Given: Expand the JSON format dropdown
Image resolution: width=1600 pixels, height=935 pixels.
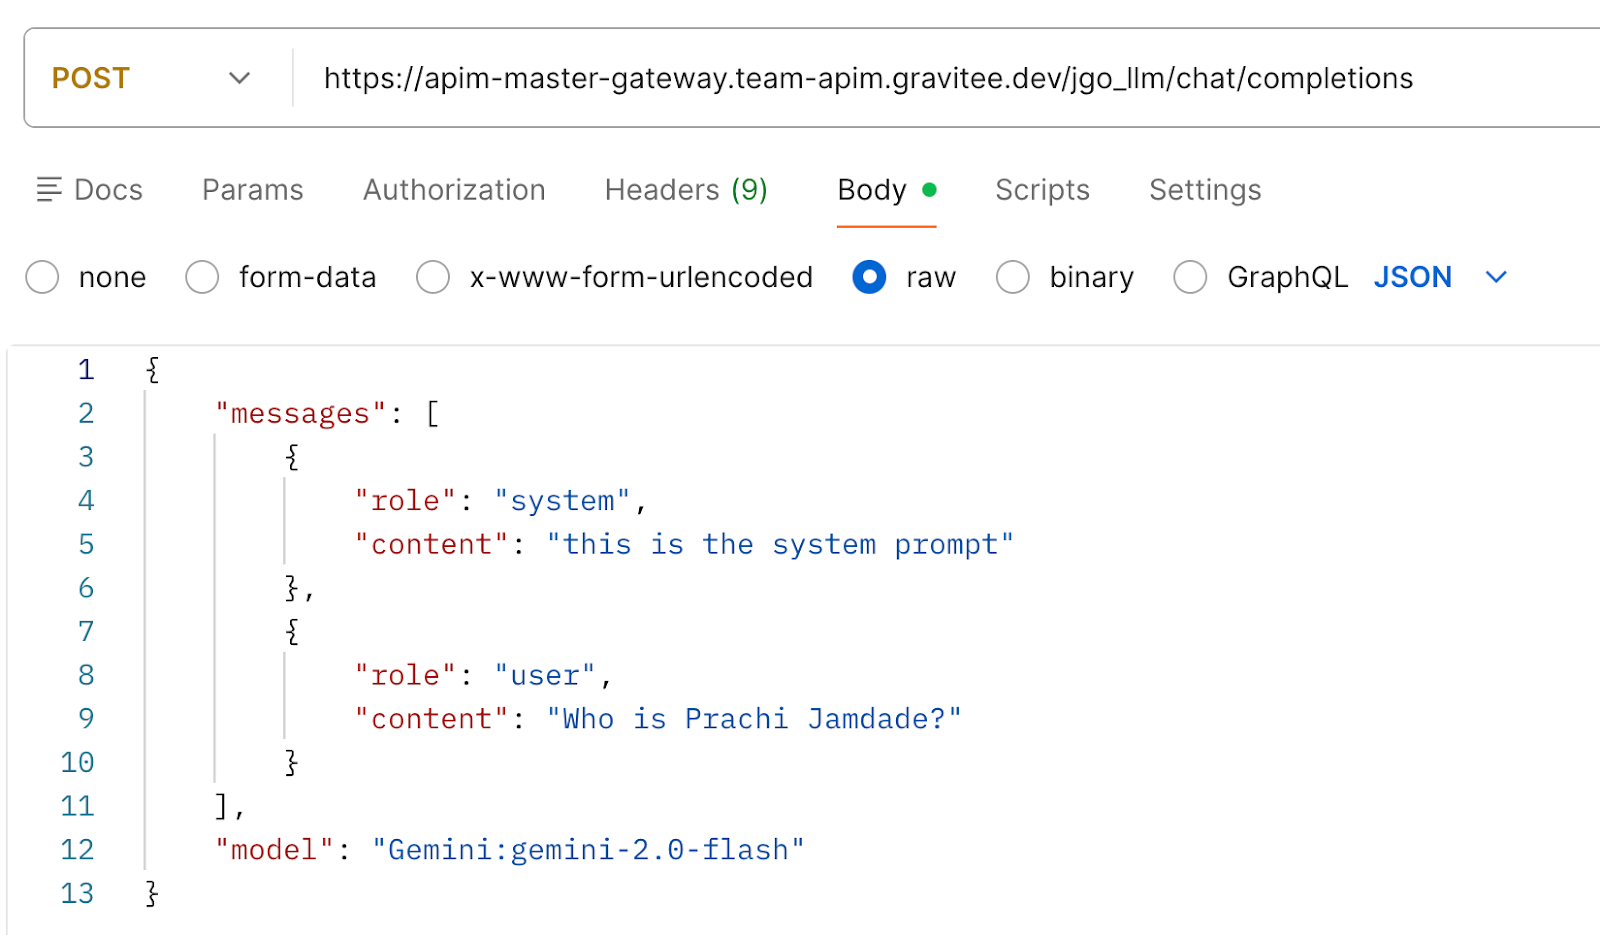Looking at the screenshot, I should pos(1412,277).
